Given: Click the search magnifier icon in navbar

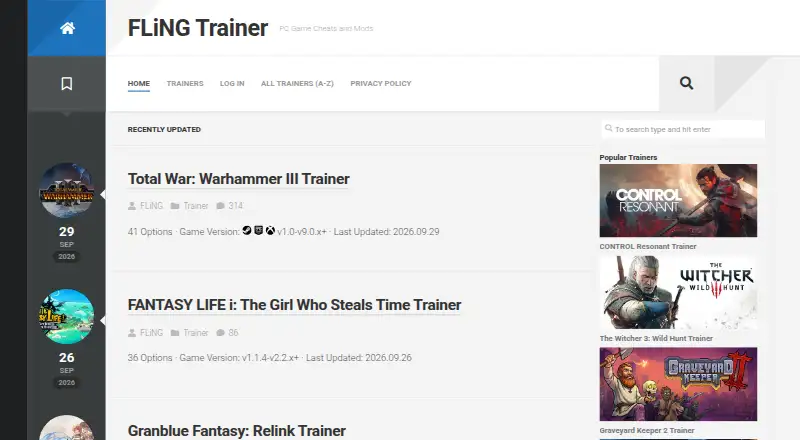Looking at the screenshot, I should coord(686,83).
